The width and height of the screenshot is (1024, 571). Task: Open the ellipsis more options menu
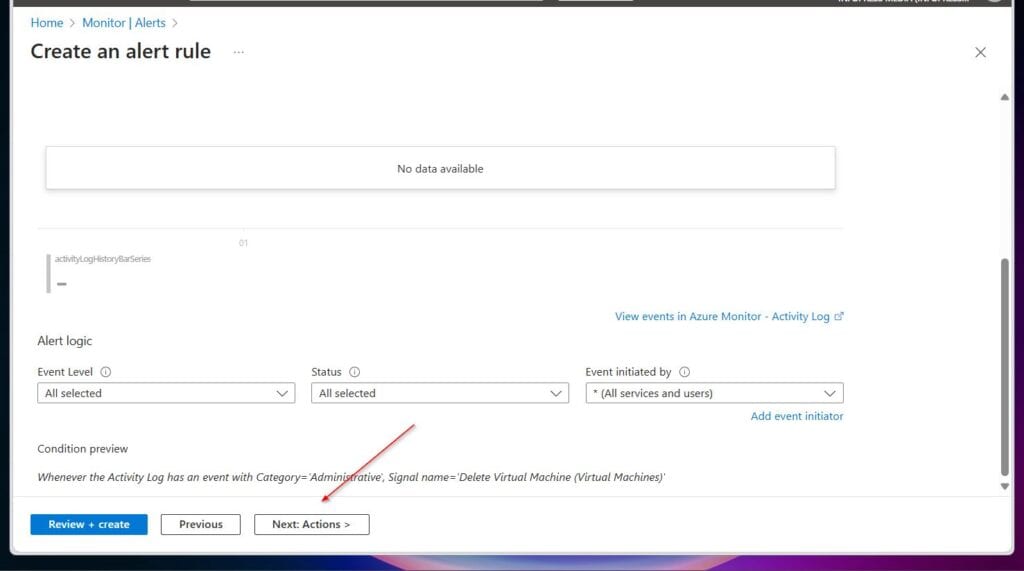(x=238, y=52)
